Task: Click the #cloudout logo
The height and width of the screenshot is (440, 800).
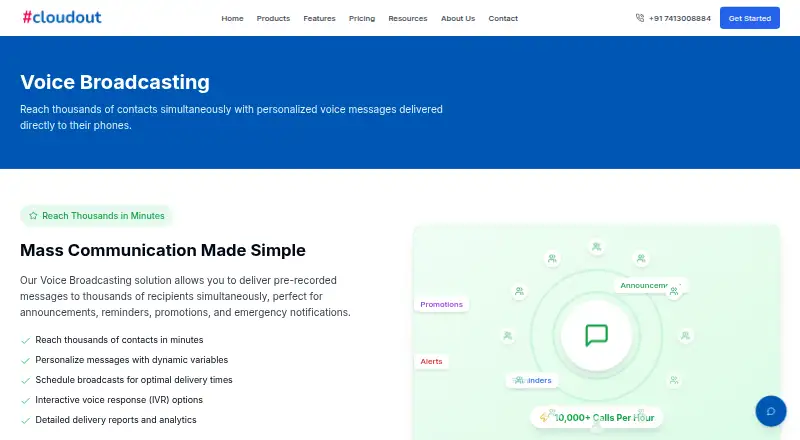Action: [62, 17]
